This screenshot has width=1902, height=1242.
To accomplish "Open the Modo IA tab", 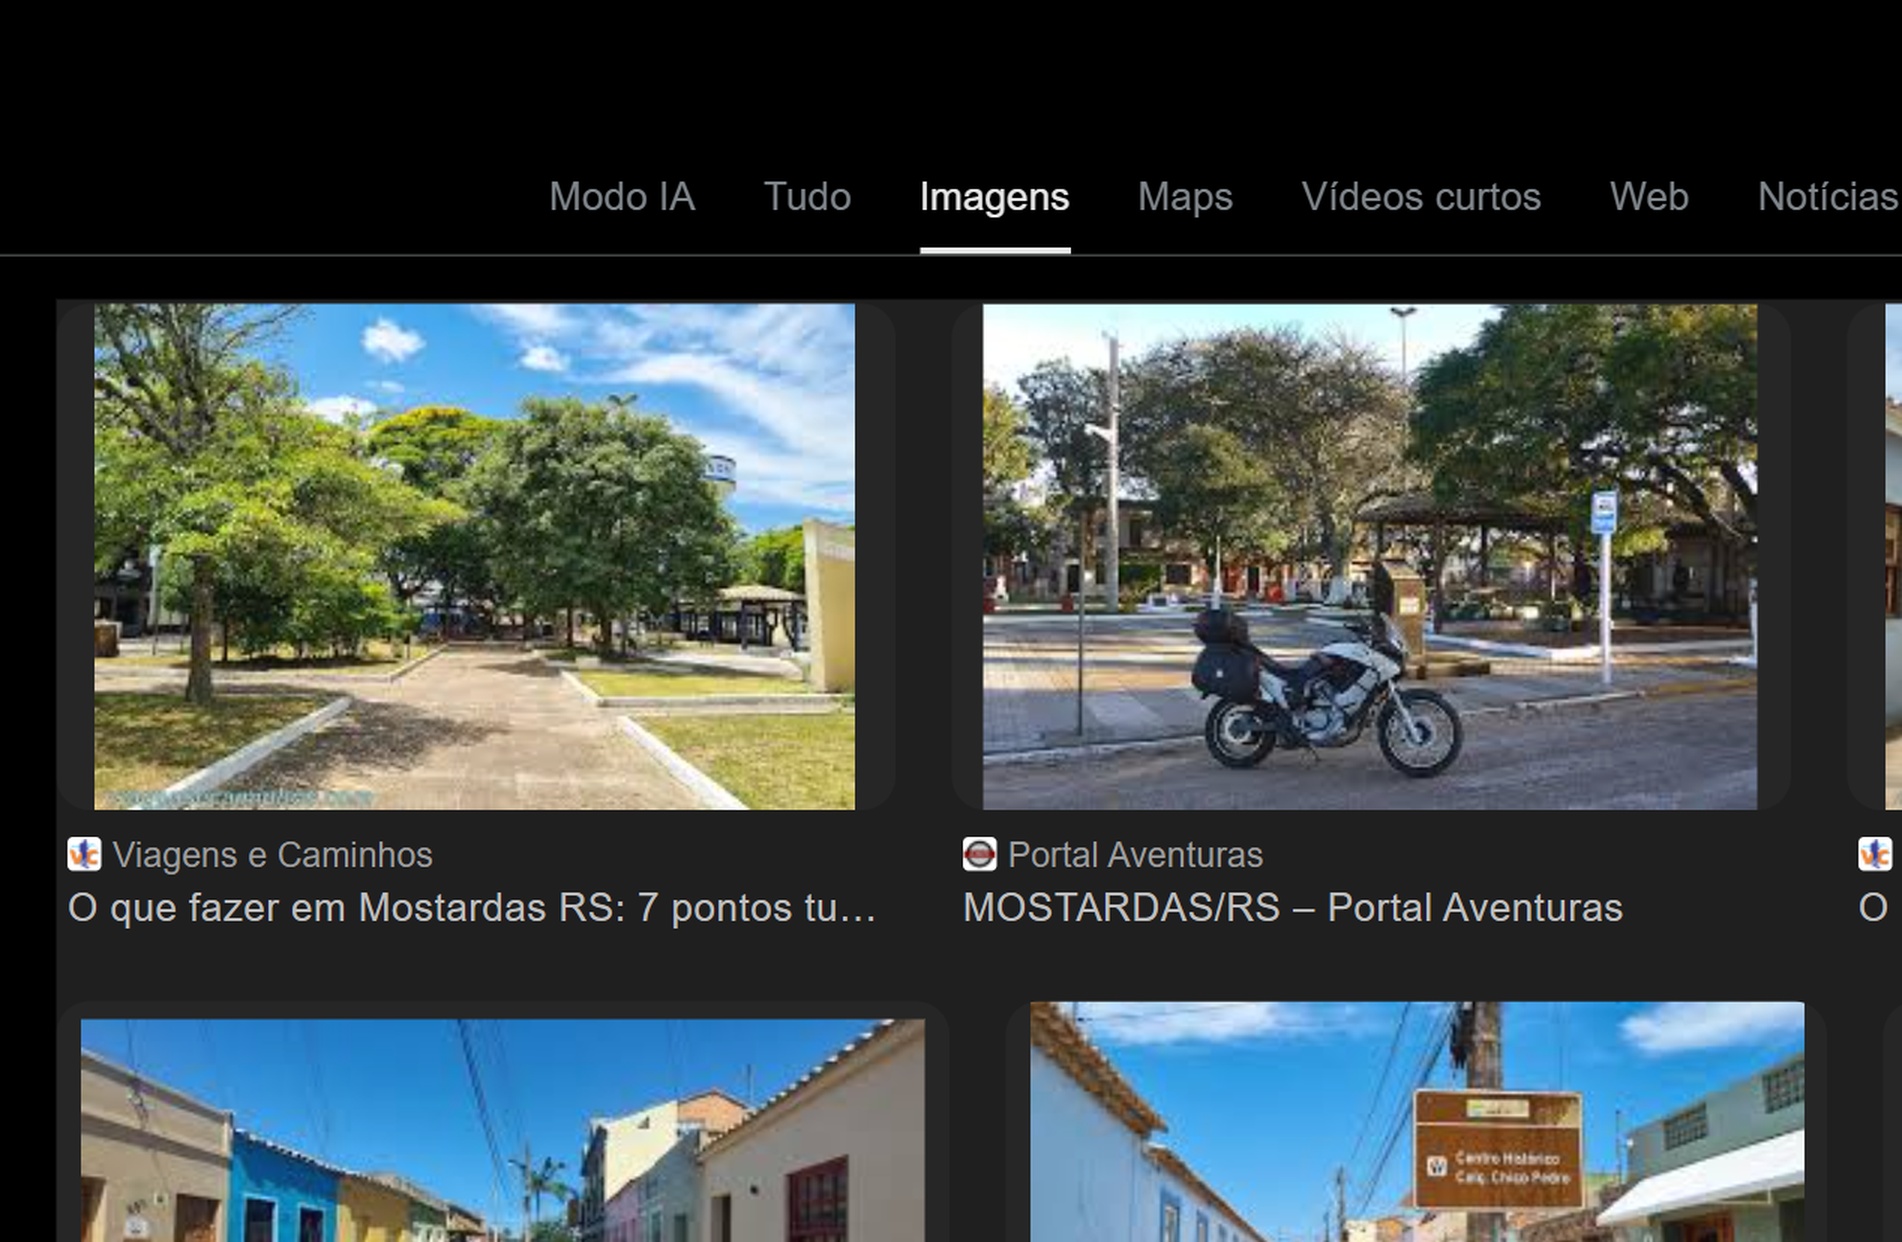I will point(621,197).
